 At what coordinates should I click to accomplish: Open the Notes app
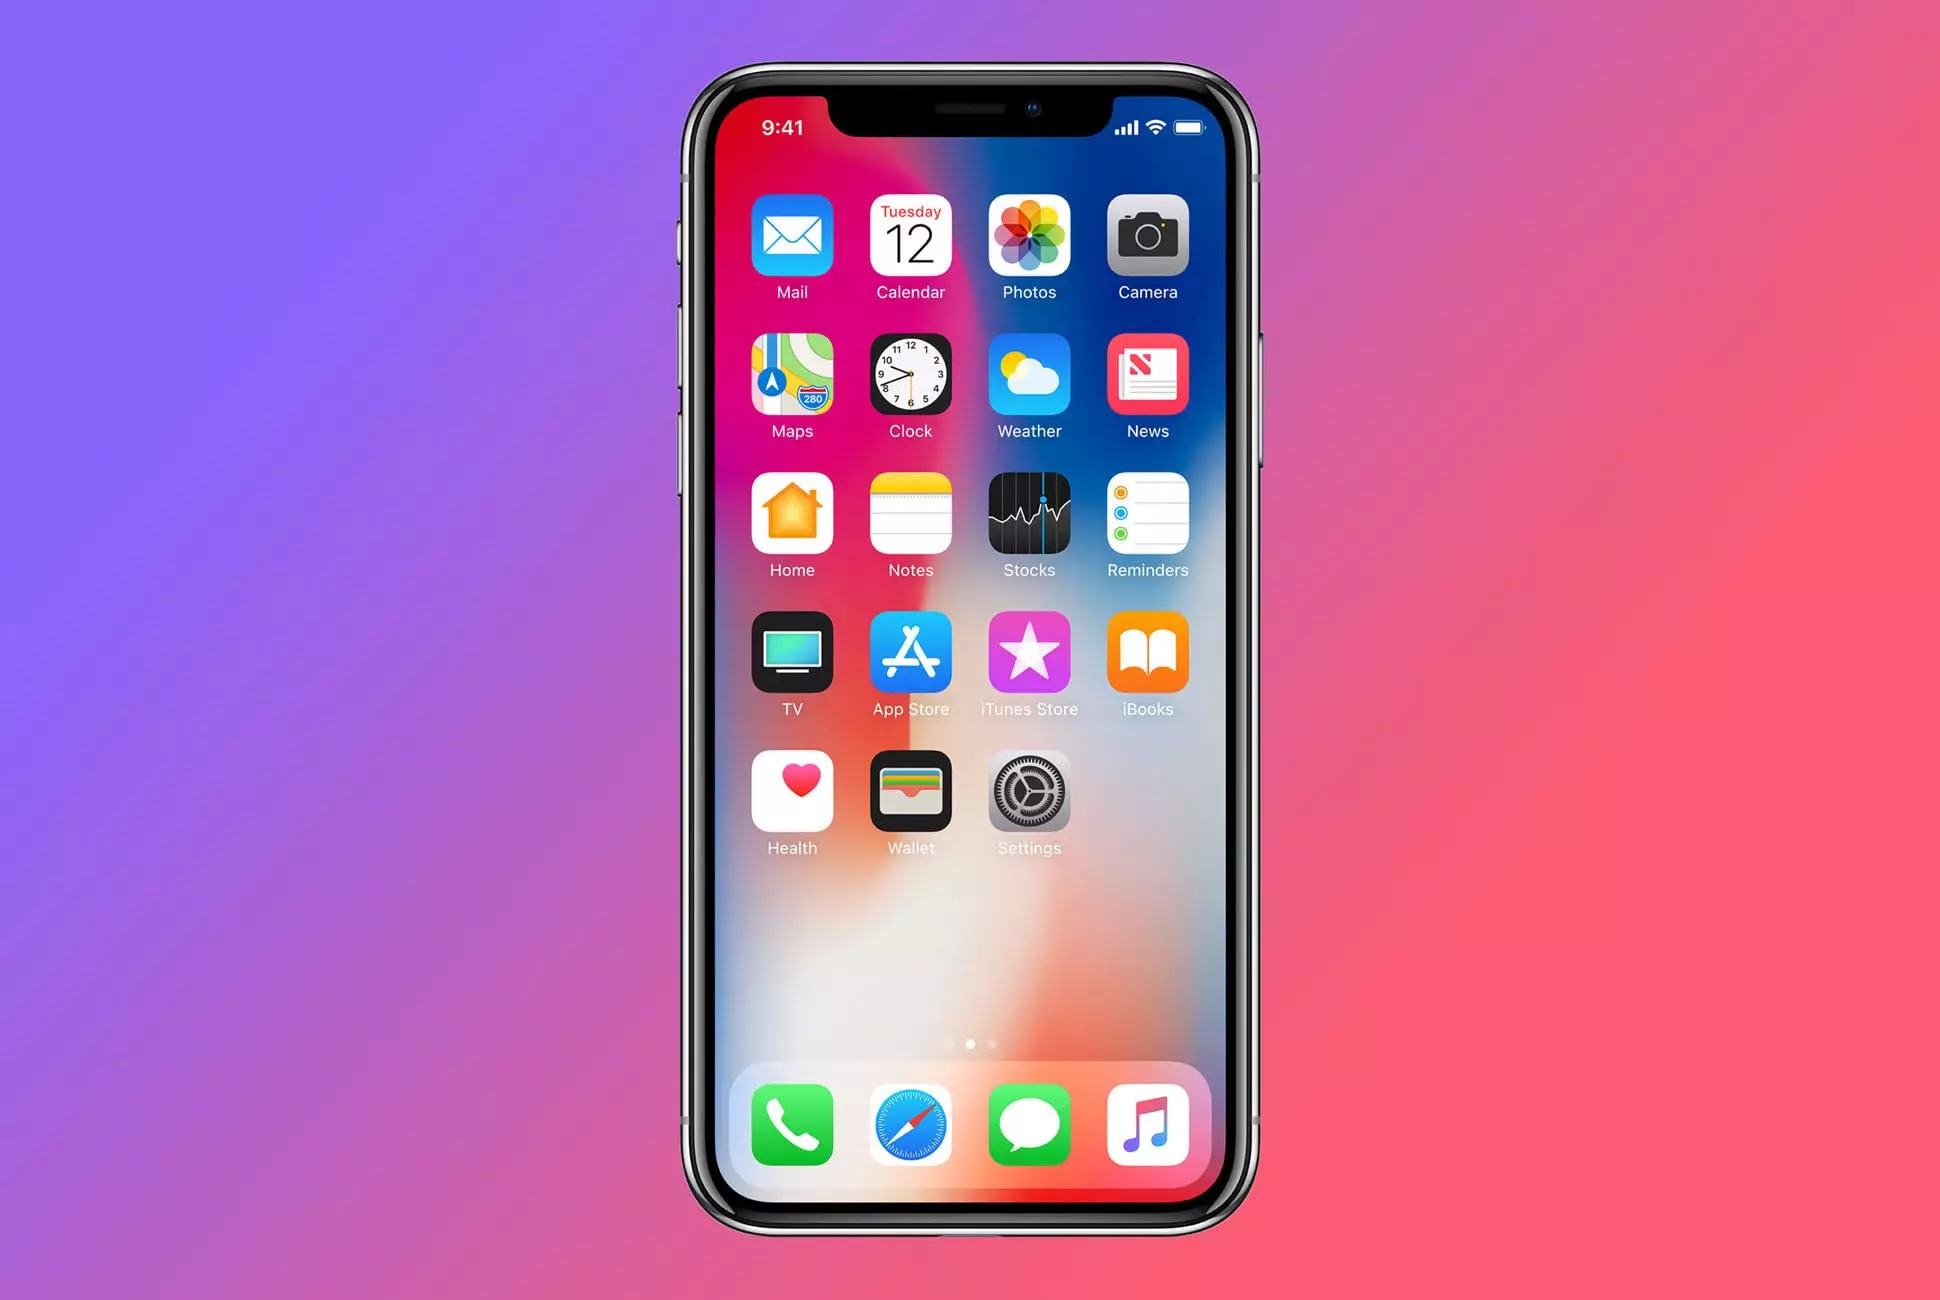click(908, 524)
